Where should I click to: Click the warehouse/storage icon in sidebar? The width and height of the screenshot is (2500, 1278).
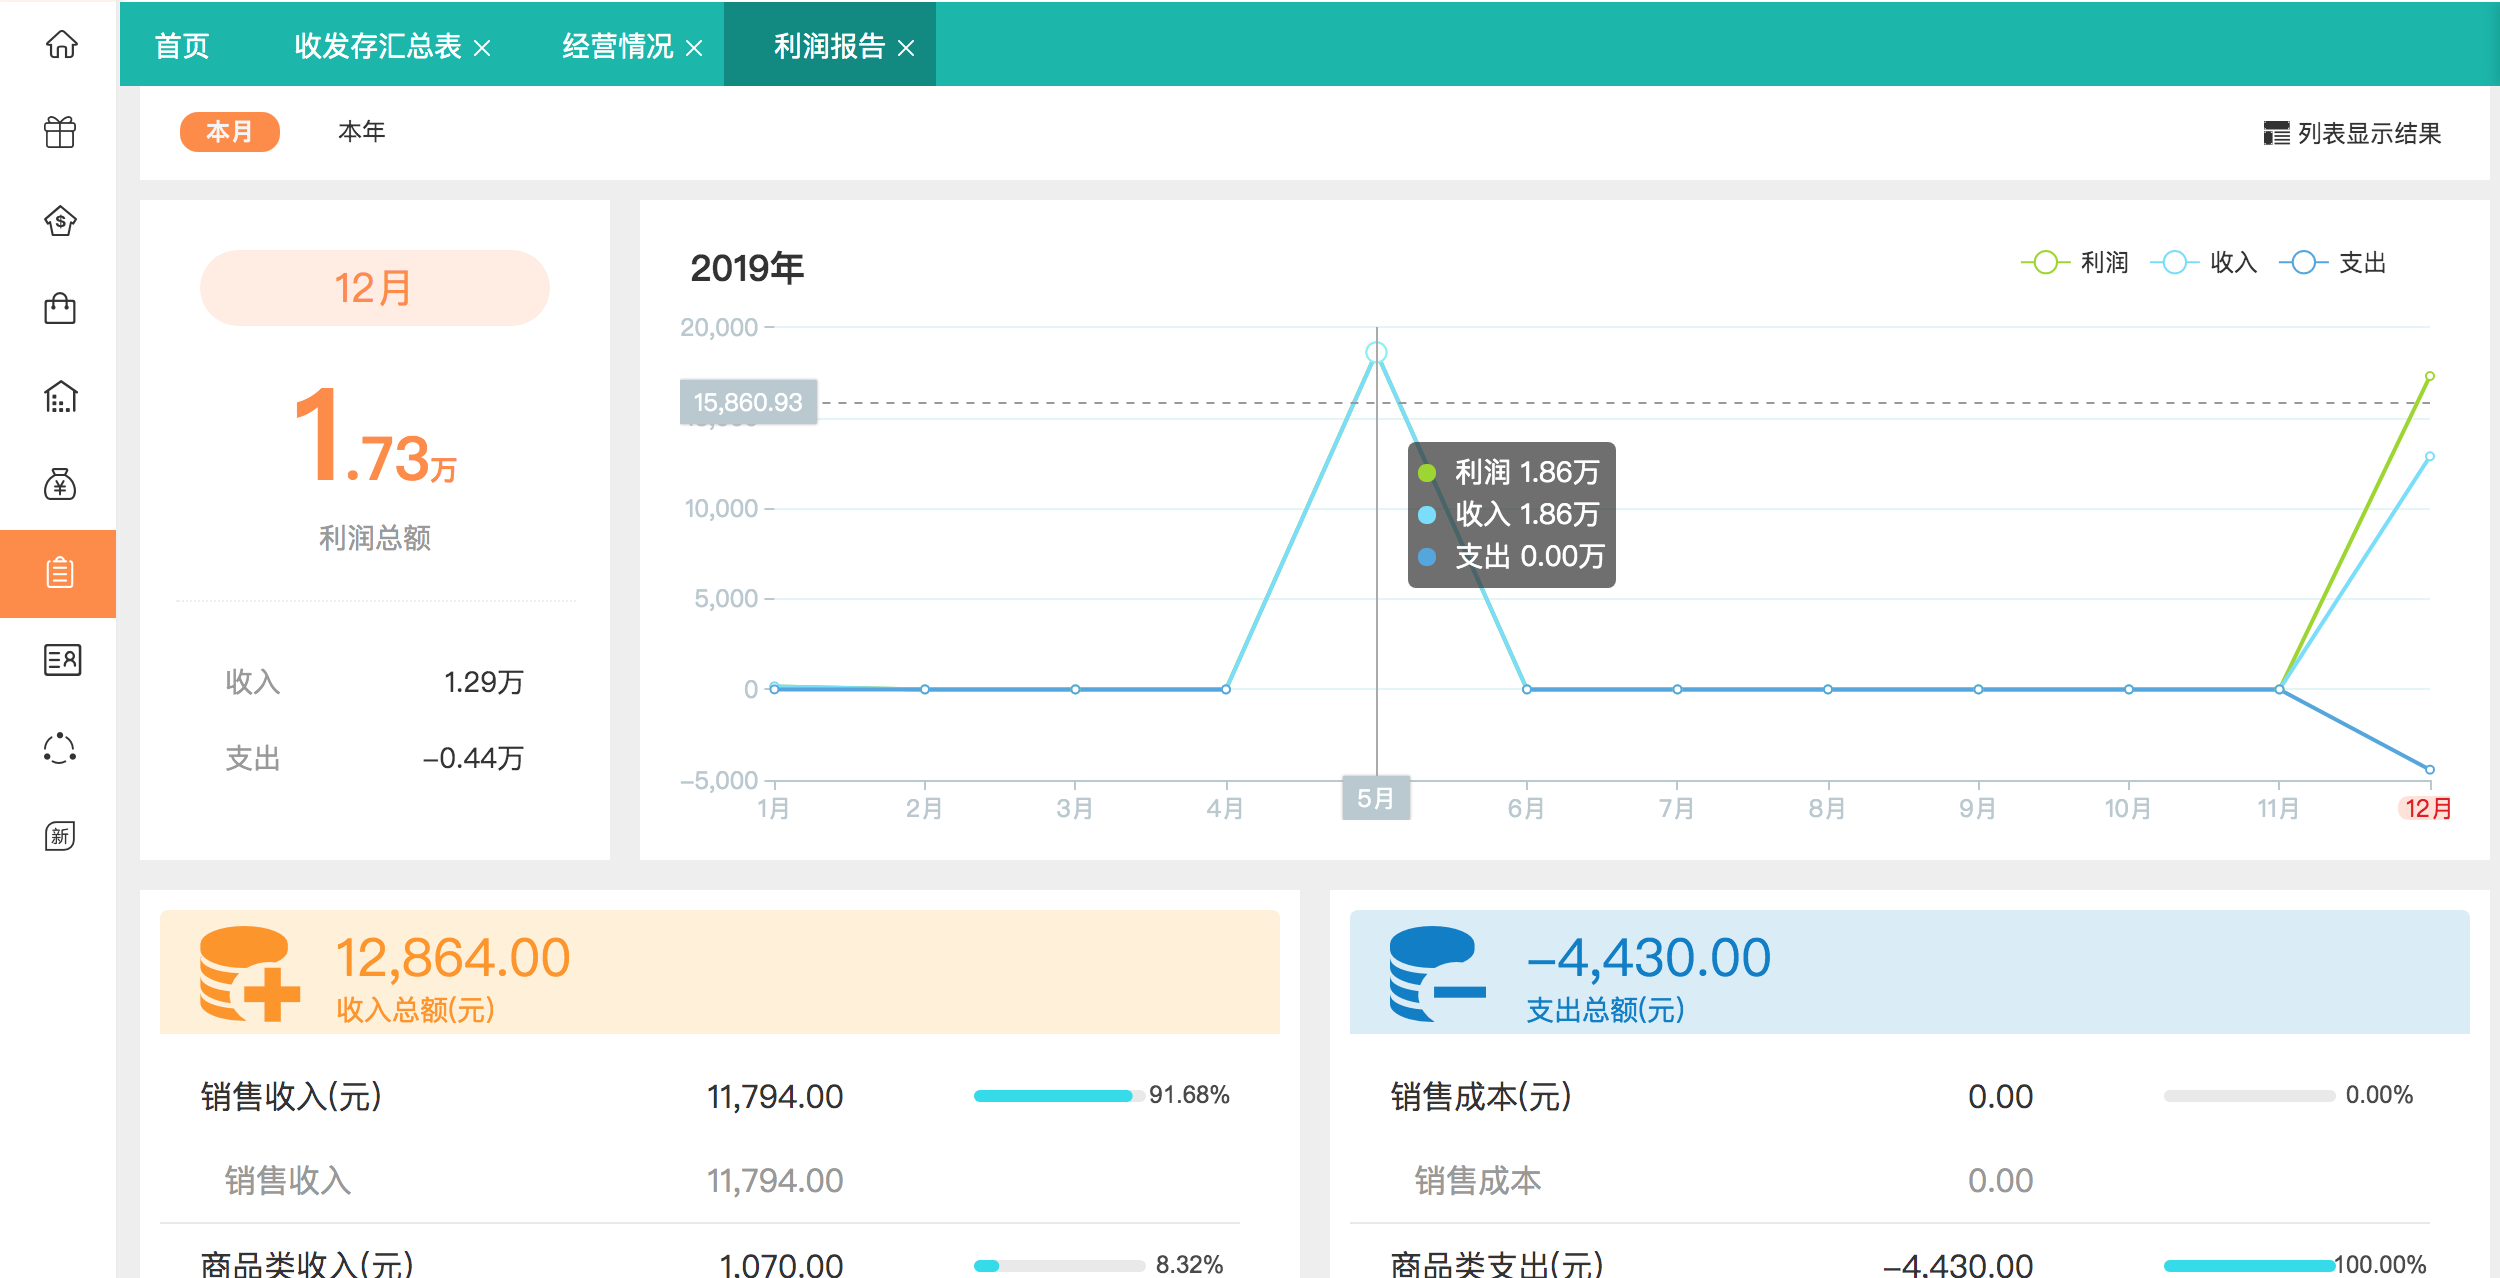click(62, 396)
